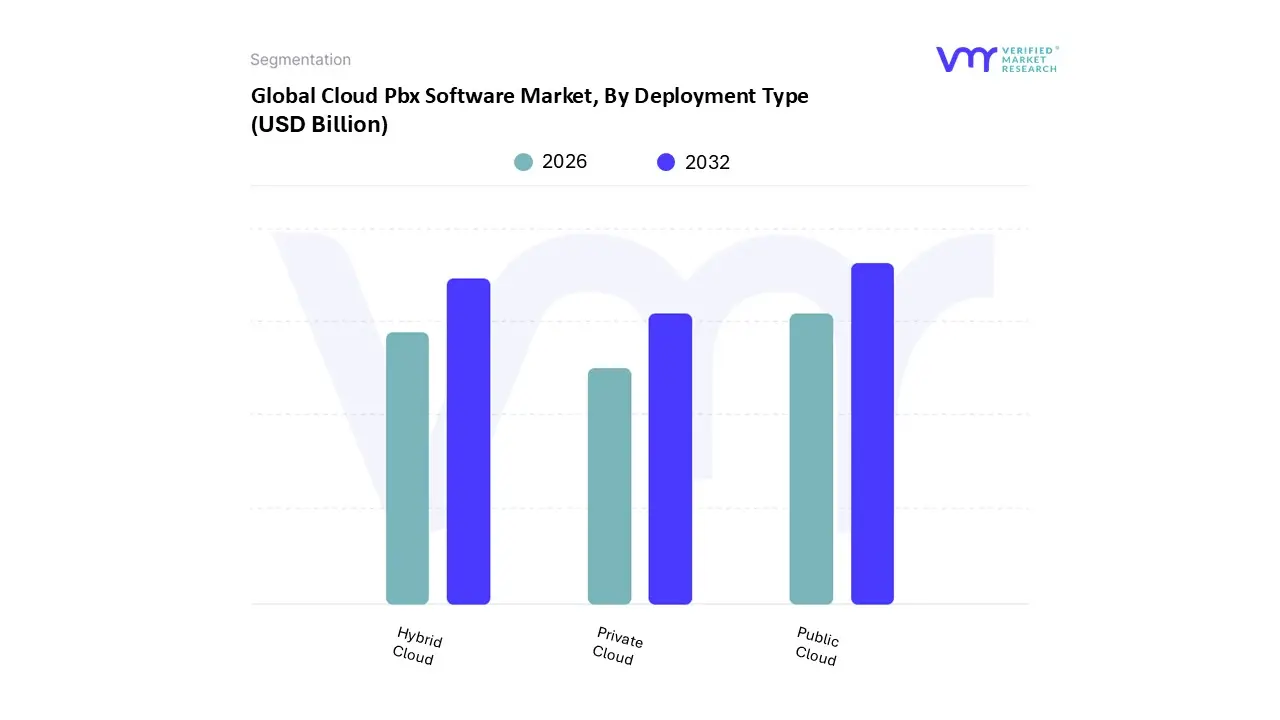Toggle the 2032 legend label
This screenshot has width=1280, height=720.
coord(707,162)
